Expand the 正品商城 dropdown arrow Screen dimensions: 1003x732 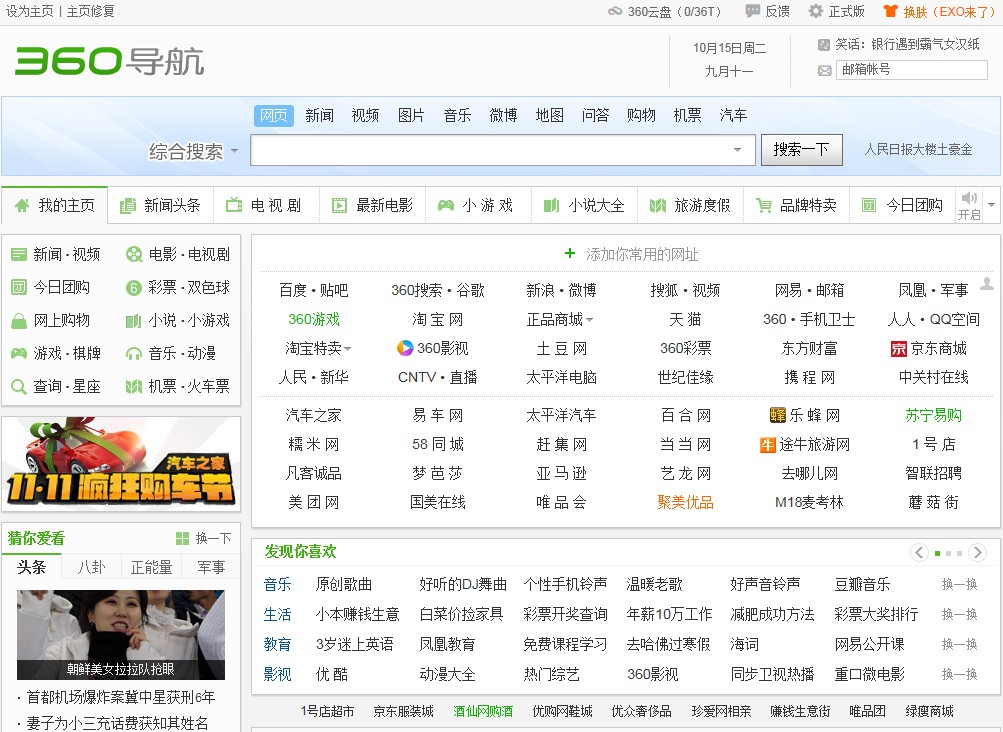point(590,320)
